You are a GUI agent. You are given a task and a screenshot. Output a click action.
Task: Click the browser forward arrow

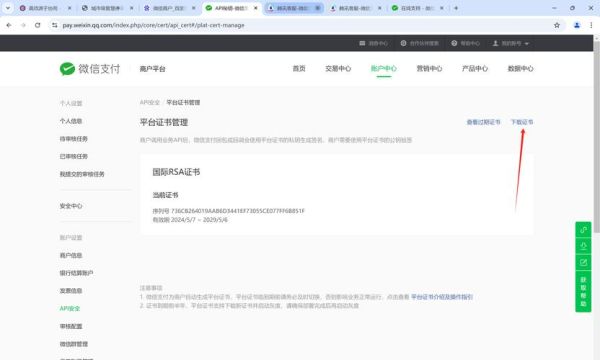pyautogui.click(x=23, y=25)
